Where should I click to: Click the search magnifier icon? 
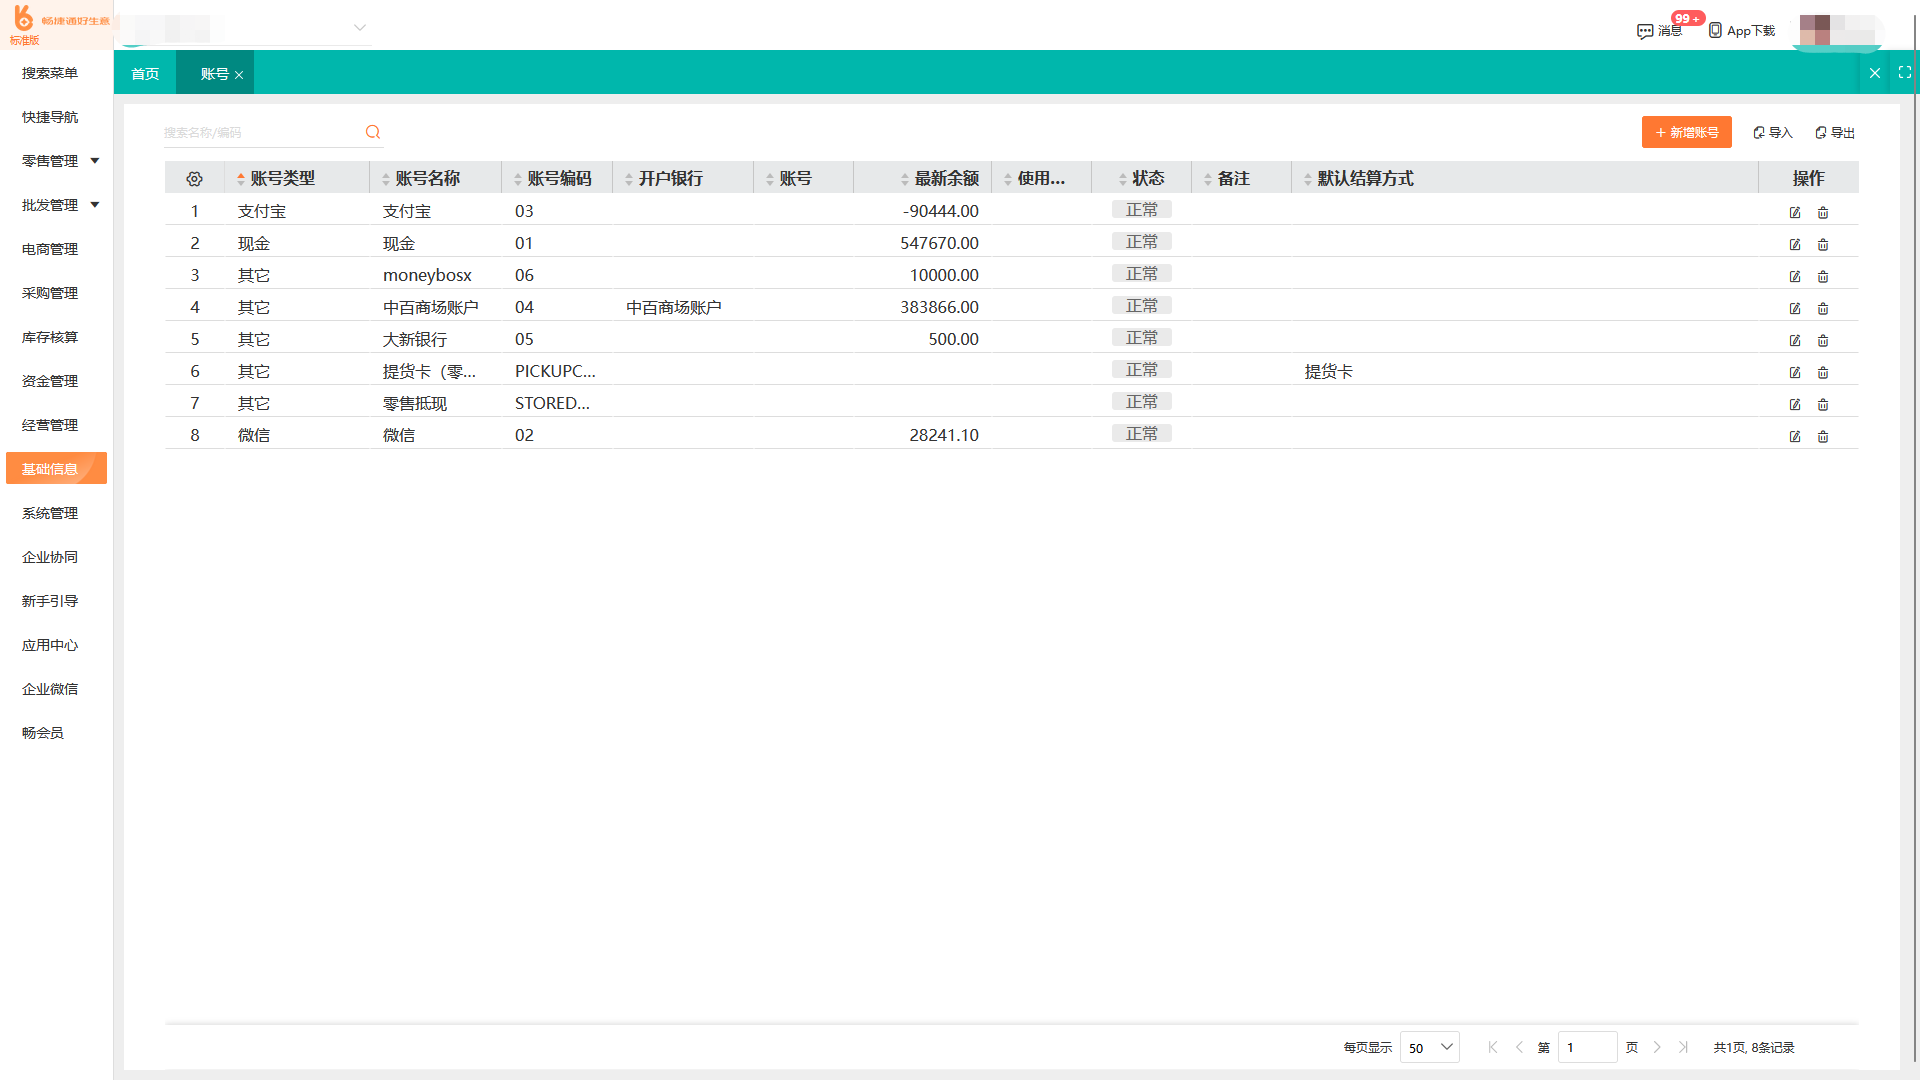tap(373, 131)
